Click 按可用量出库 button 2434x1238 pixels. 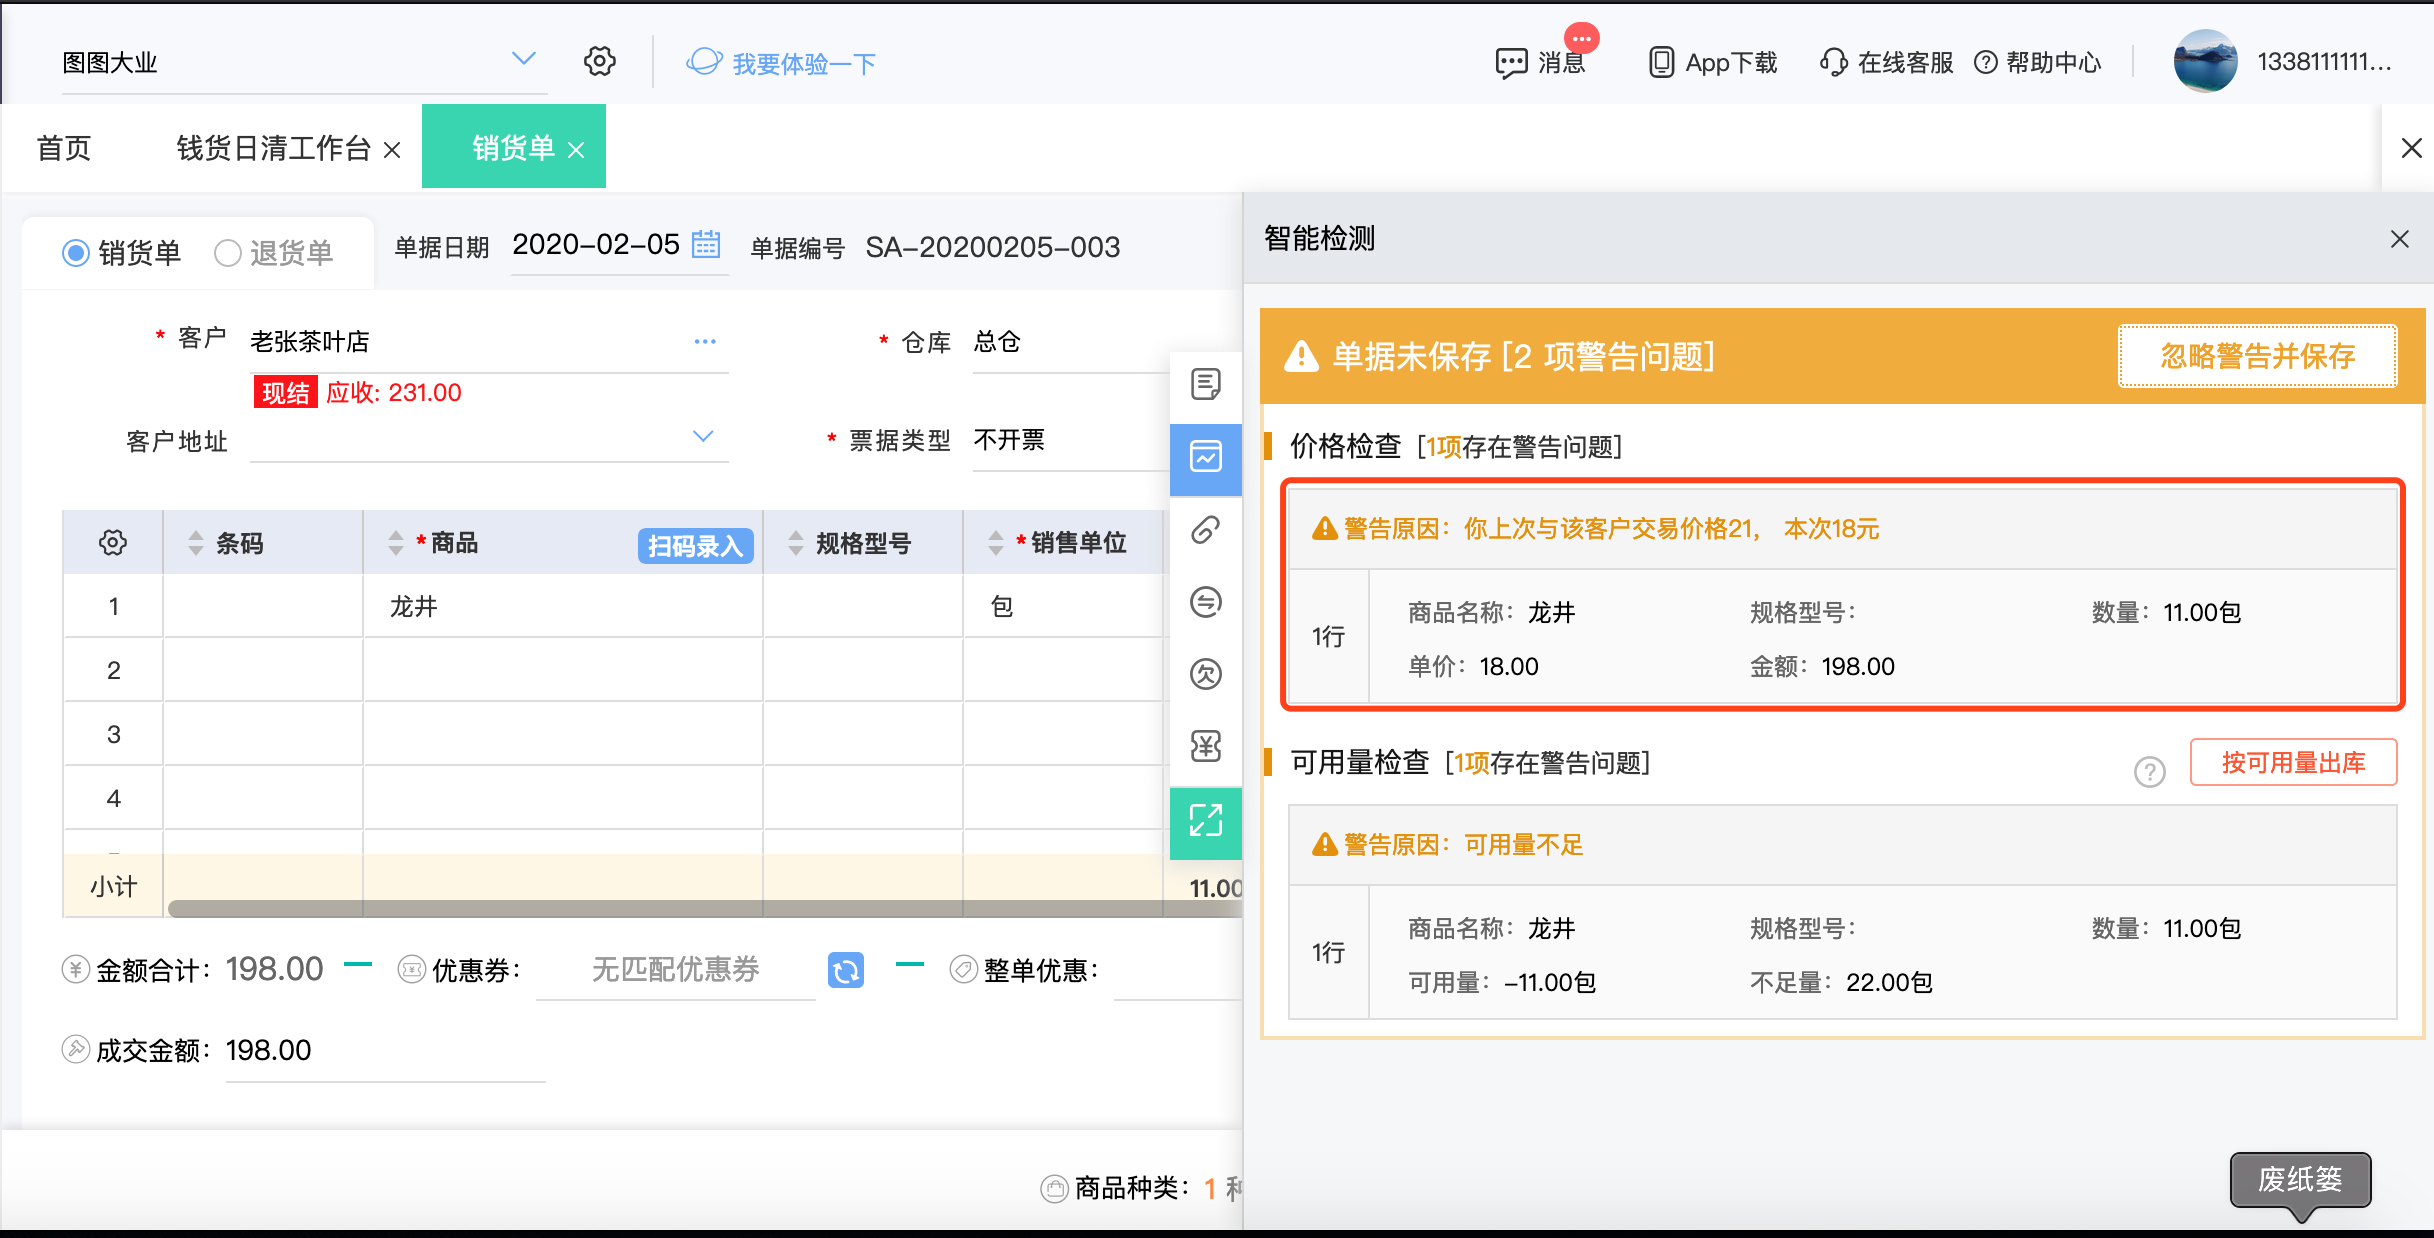(x=2294, y=764)
